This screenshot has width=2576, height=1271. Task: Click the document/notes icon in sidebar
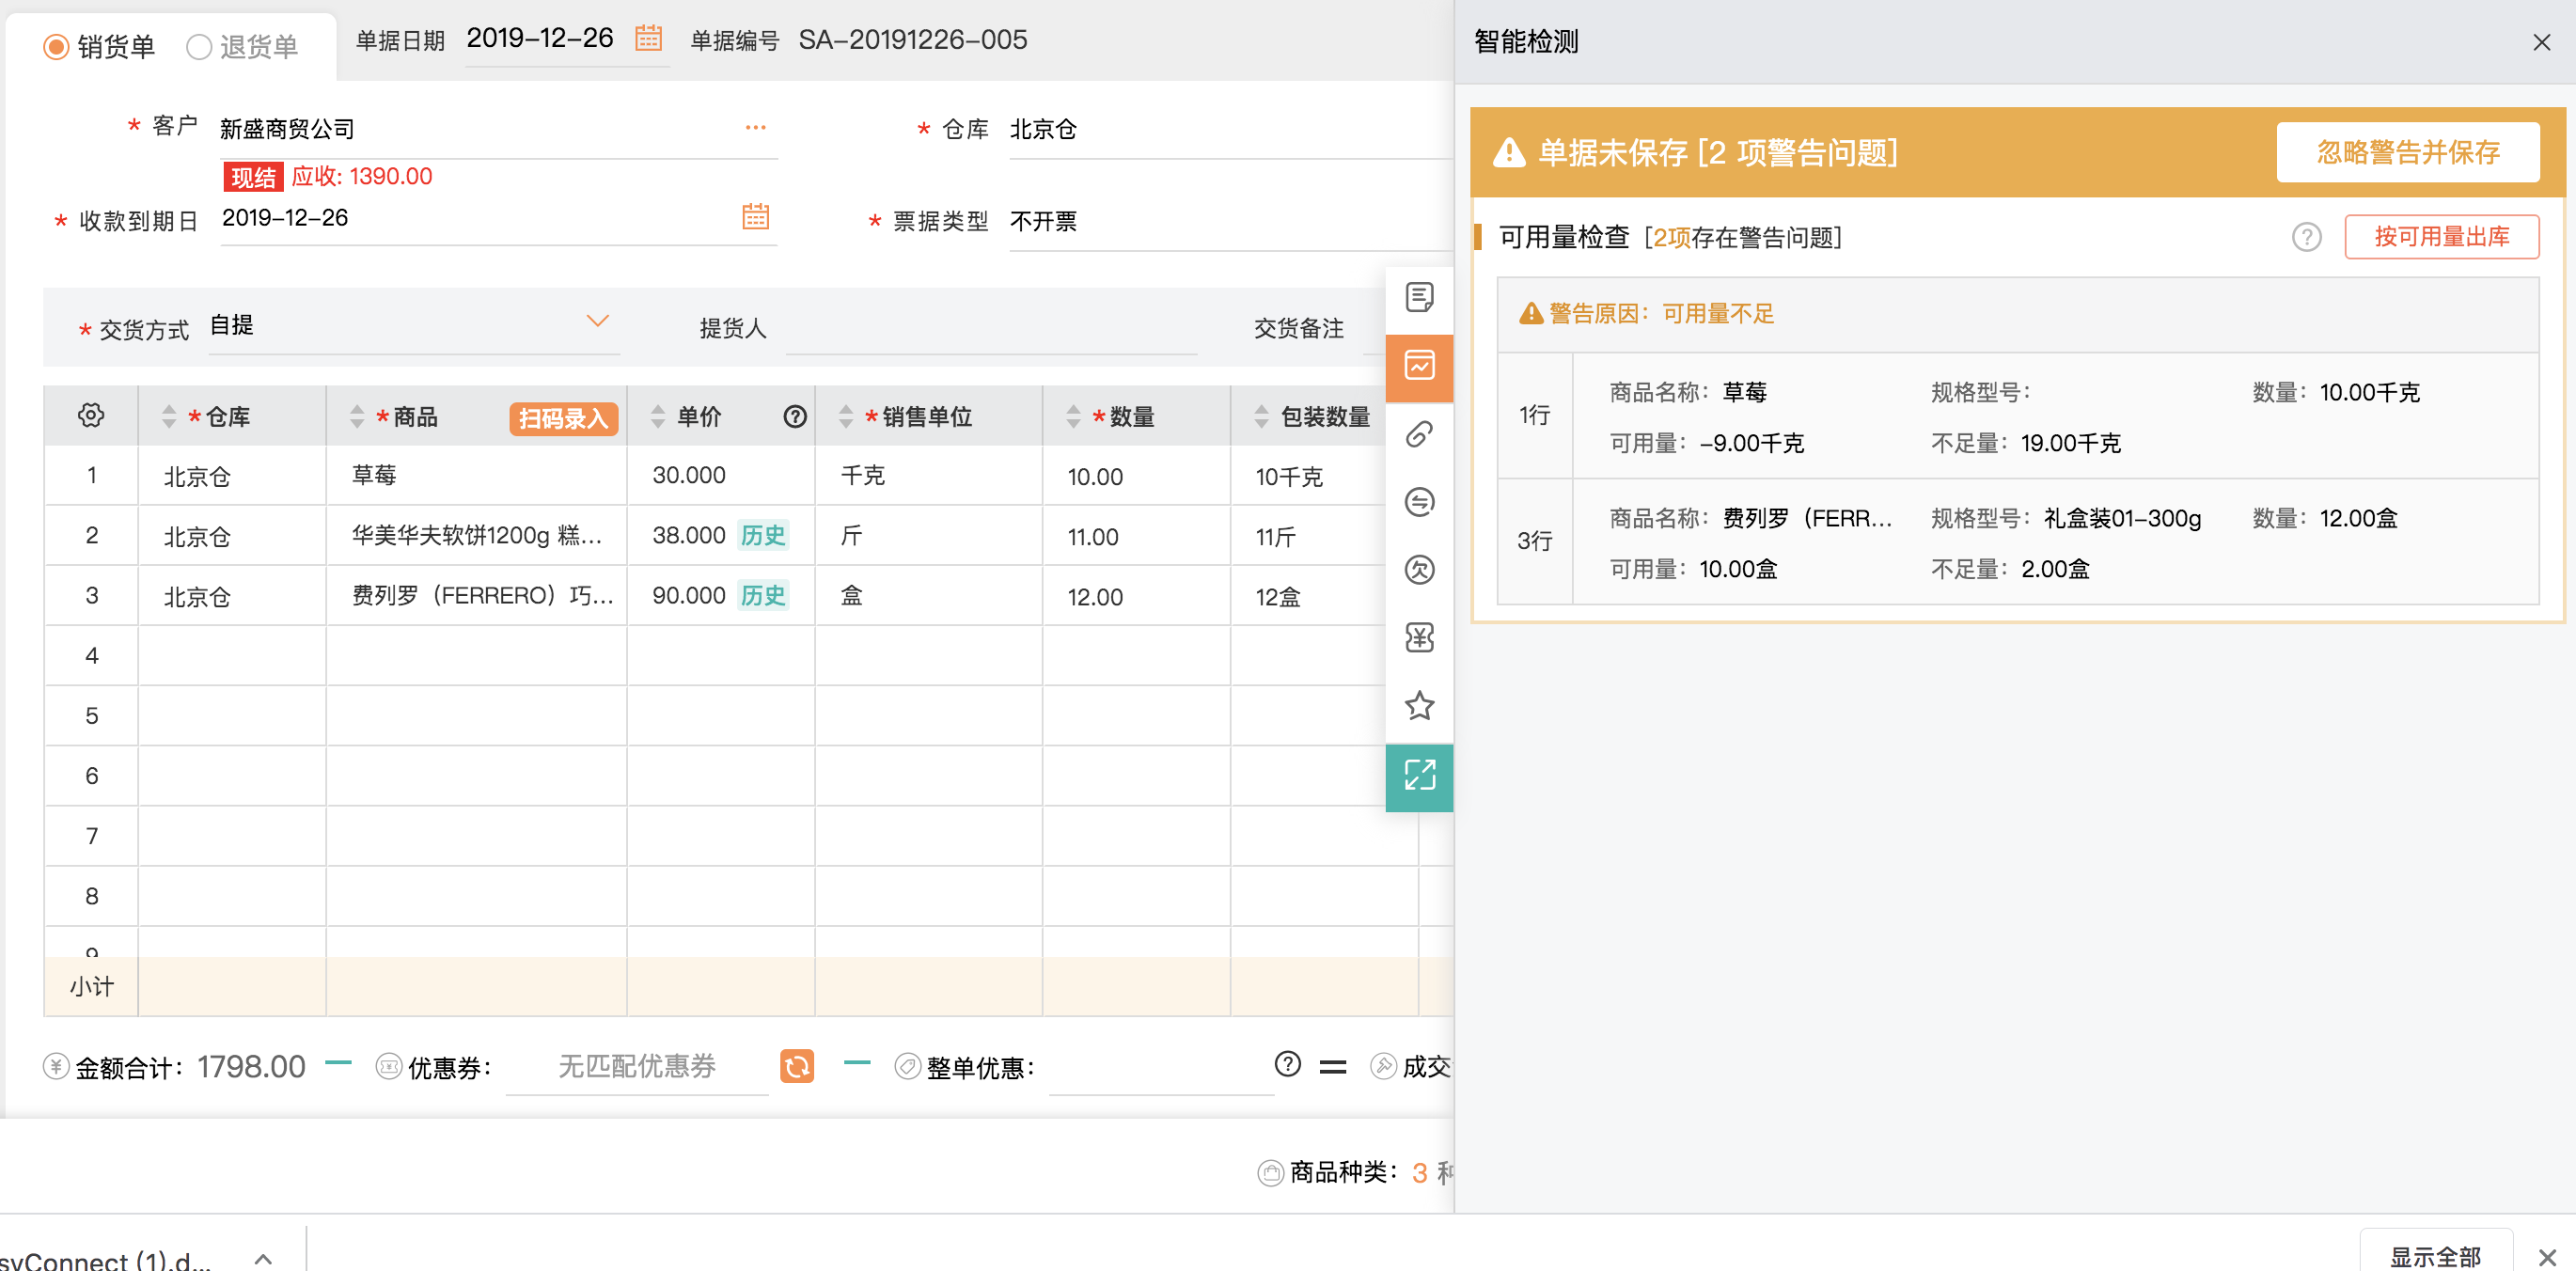click(1418, 295)
